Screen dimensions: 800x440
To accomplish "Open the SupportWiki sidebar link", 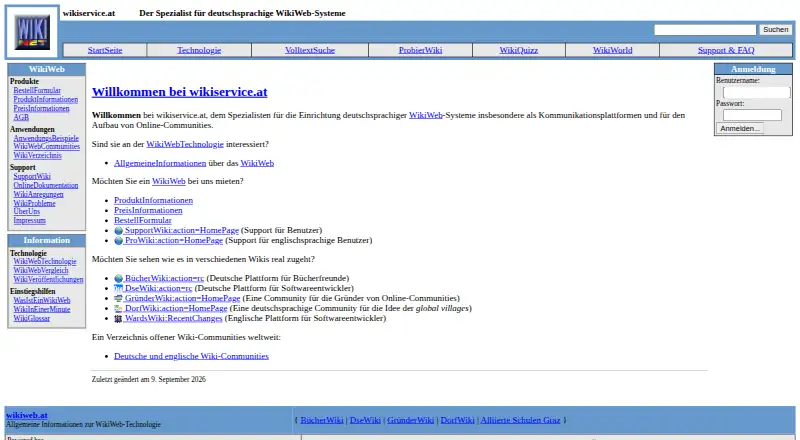I will (32, 176).
